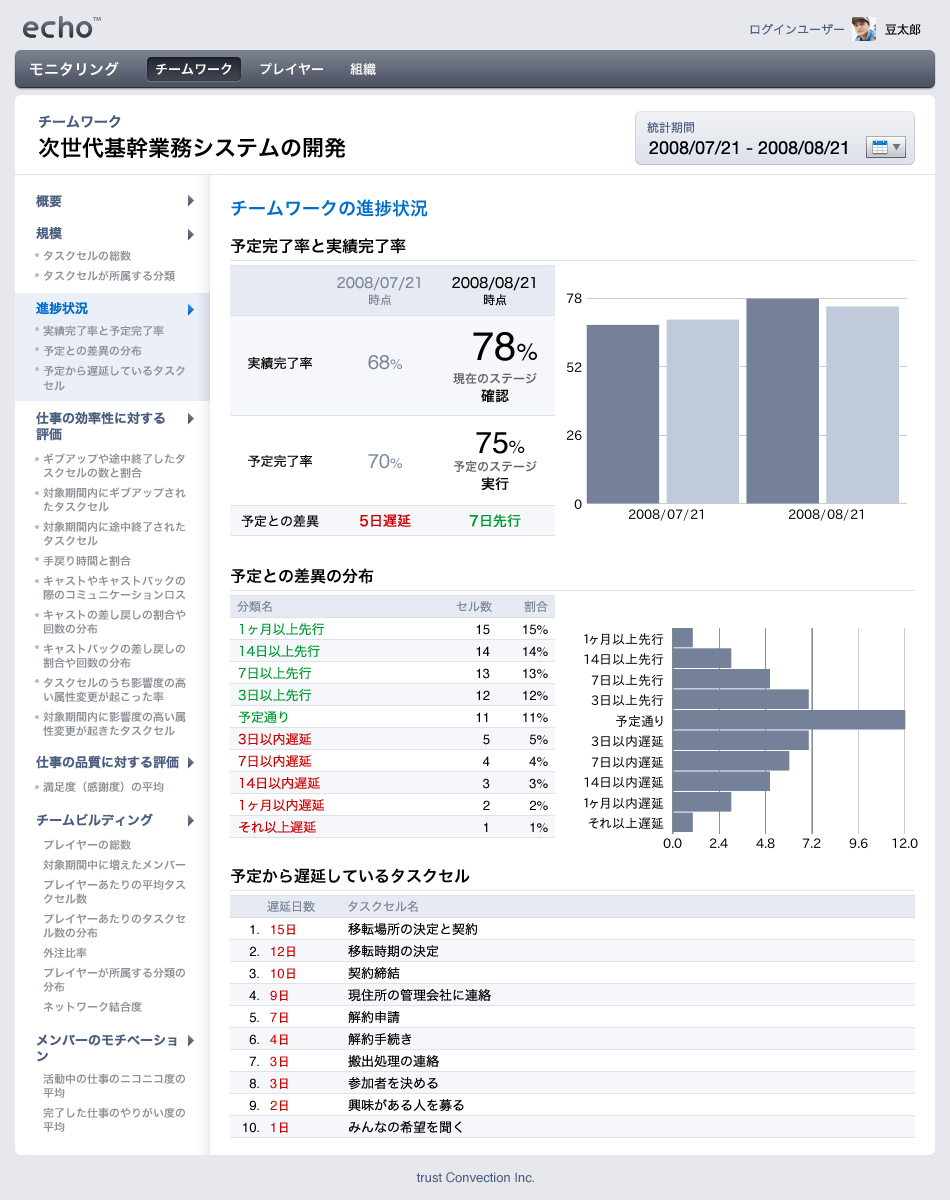Open 満足度（感謝度）の平均 sidebar link

[103, 787]
